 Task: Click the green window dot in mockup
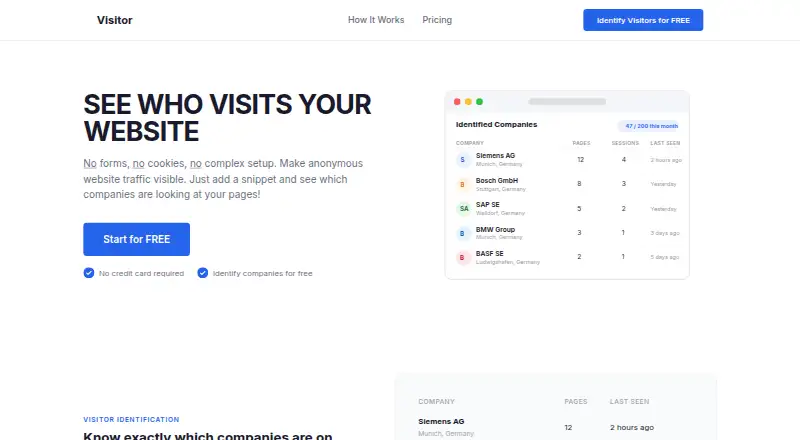[480, 102]
